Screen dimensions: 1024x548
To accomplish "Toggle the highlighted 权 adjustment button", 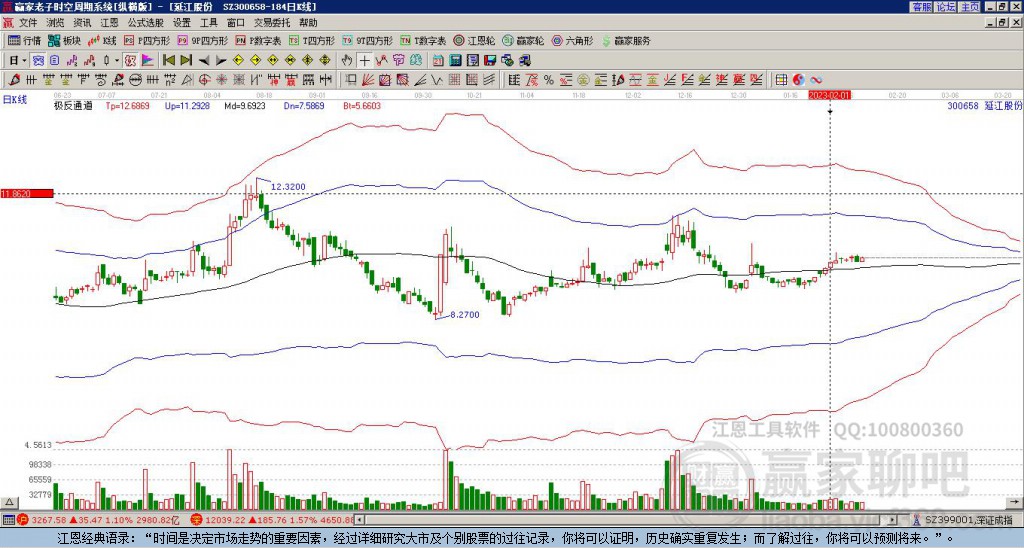I will coord(130,60).
